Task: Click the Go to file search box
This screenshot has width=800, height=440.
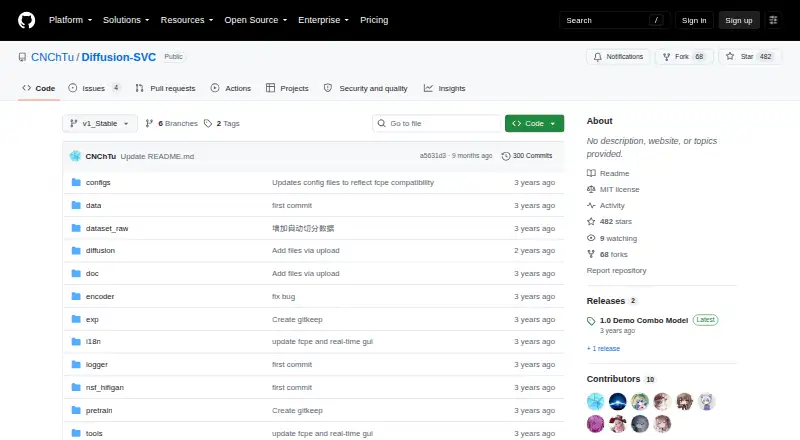Action: (x=437, y=124)
